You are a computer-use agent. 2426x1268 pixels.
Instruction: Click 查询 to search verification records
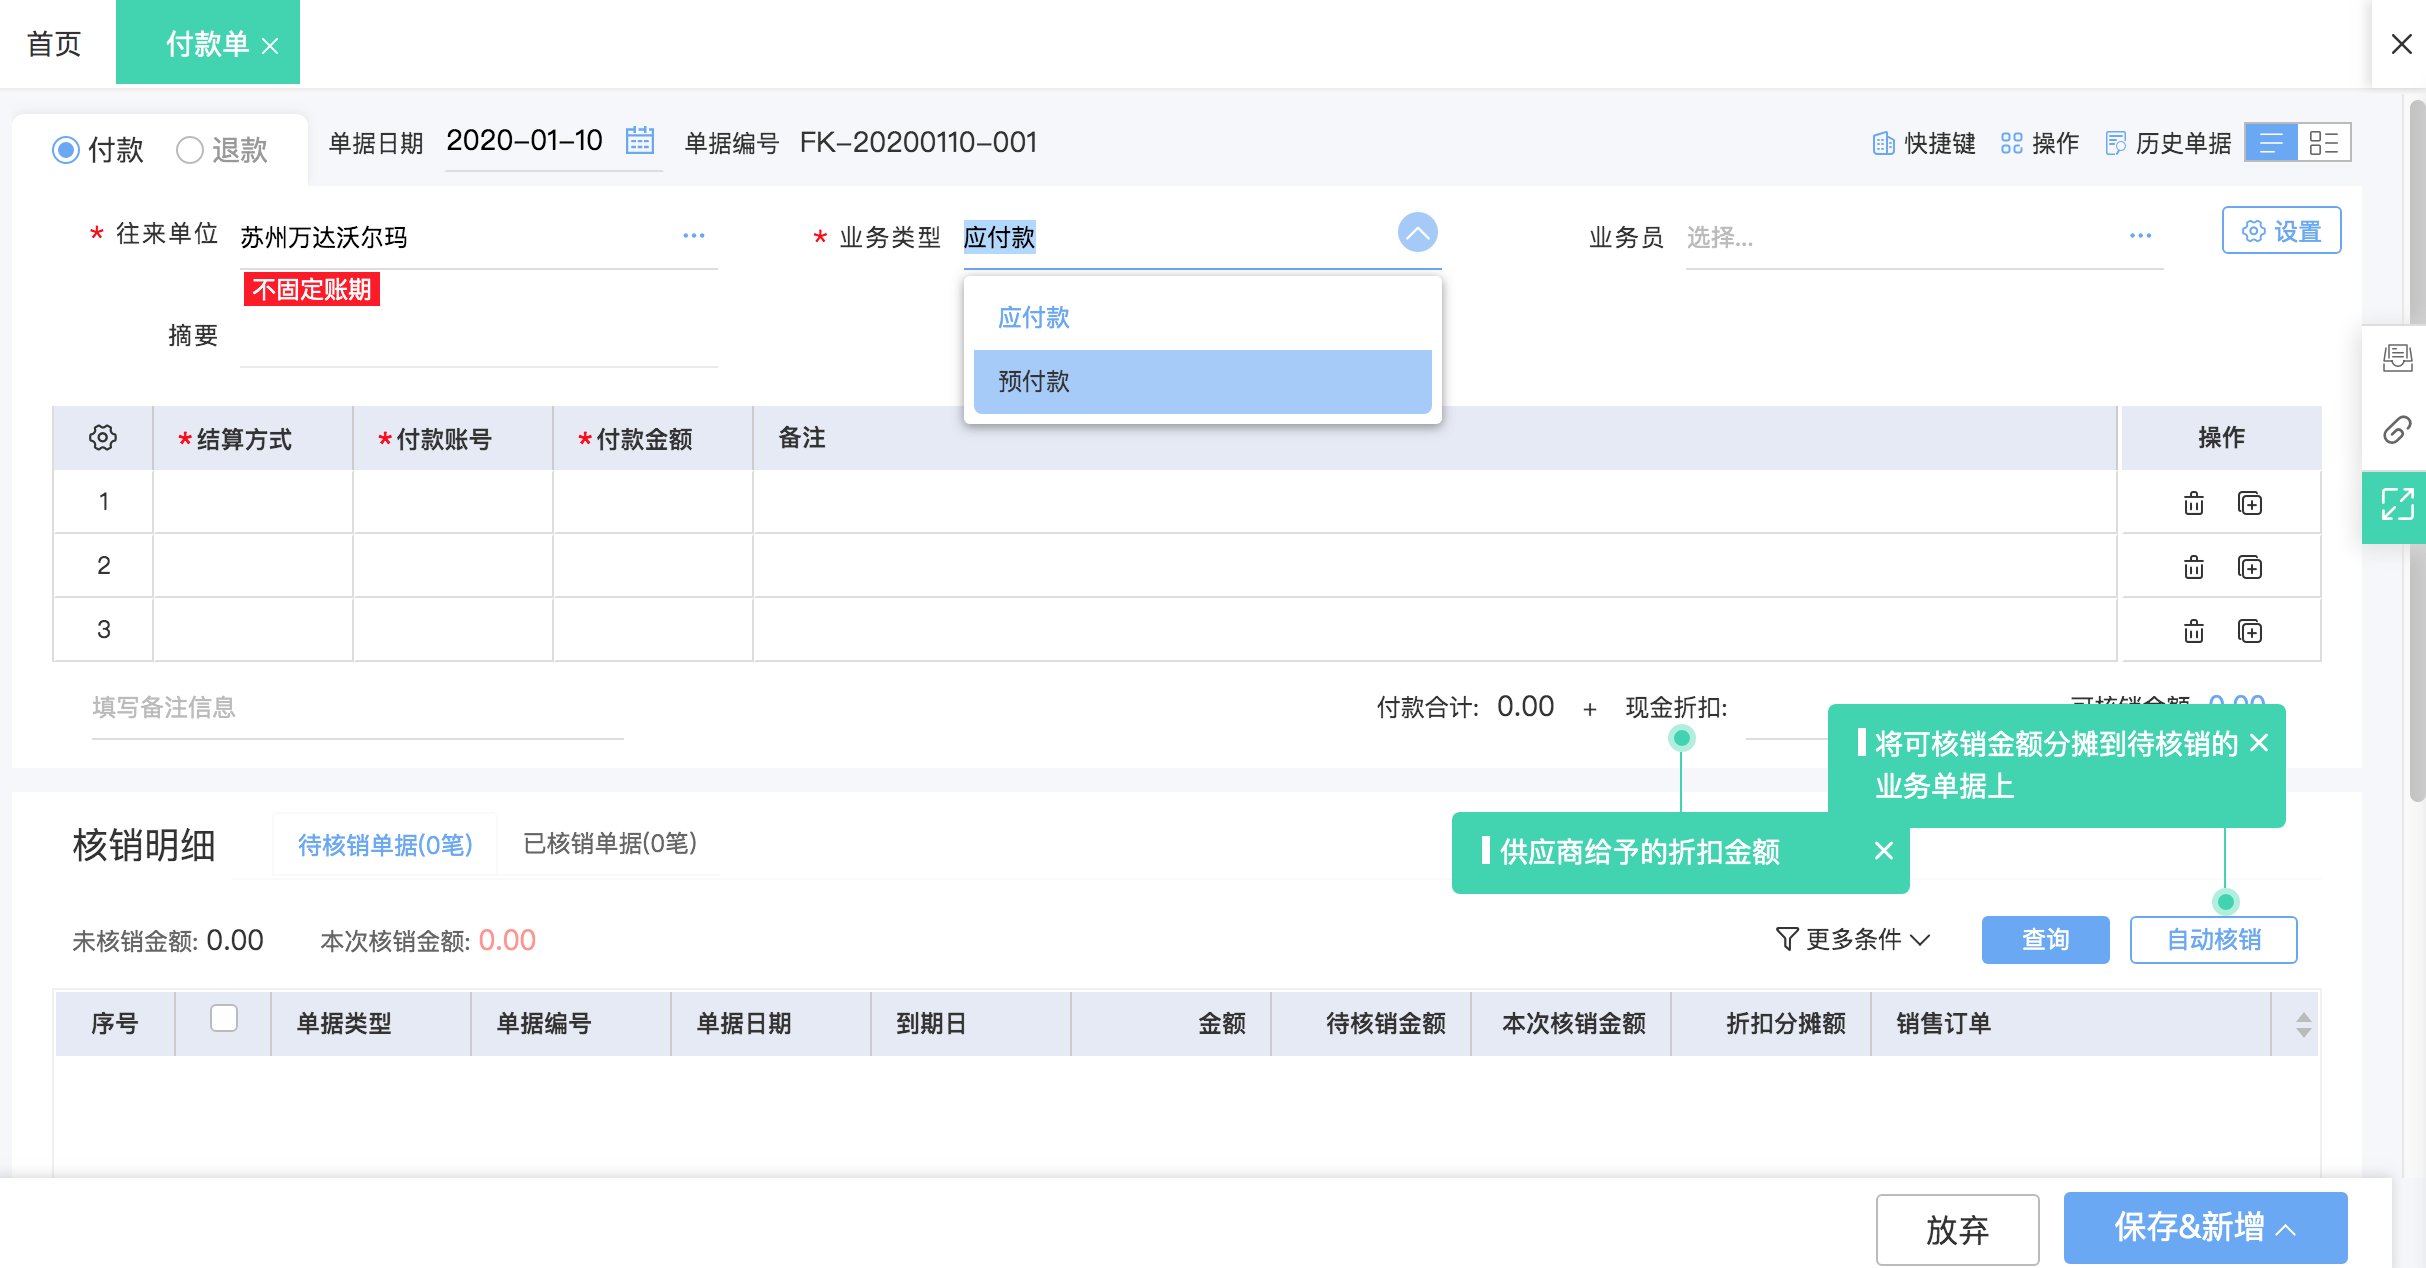point(2047,939)
